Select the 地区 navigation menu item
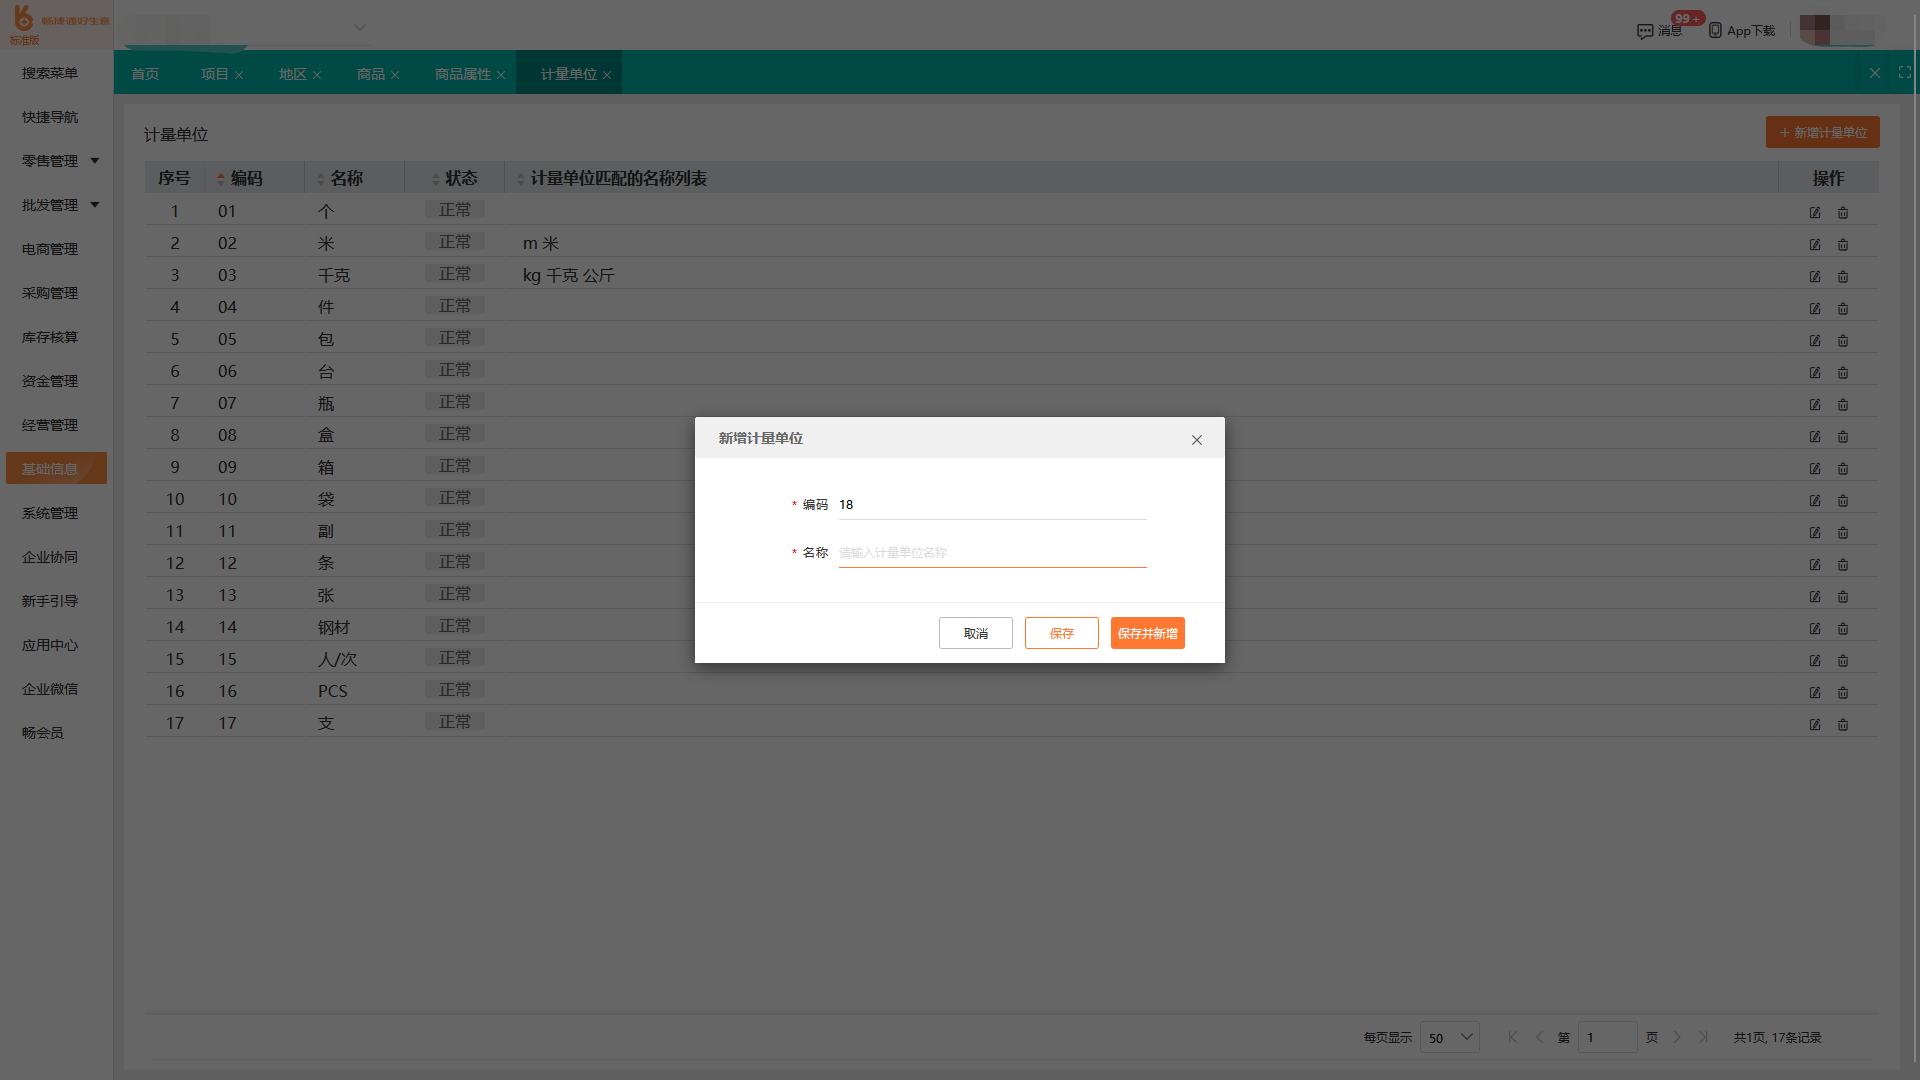Image resolution: width=1920 pixels, height=1080 pixels. point(295,73)
